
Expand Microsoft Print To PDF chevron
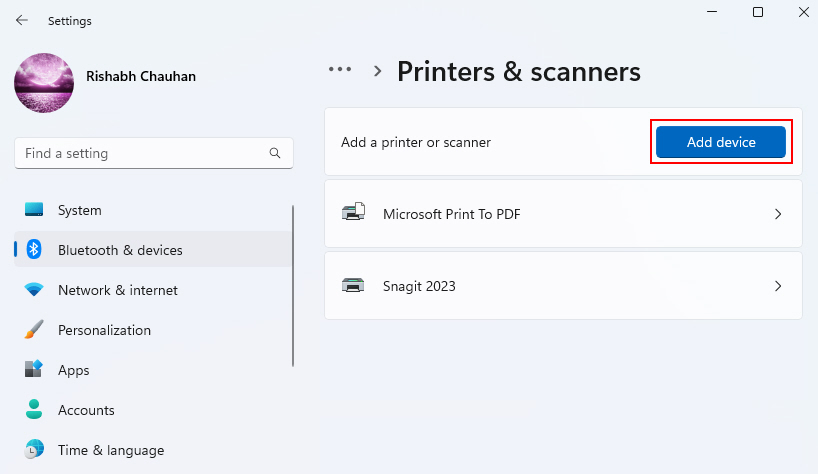(778, 214)
